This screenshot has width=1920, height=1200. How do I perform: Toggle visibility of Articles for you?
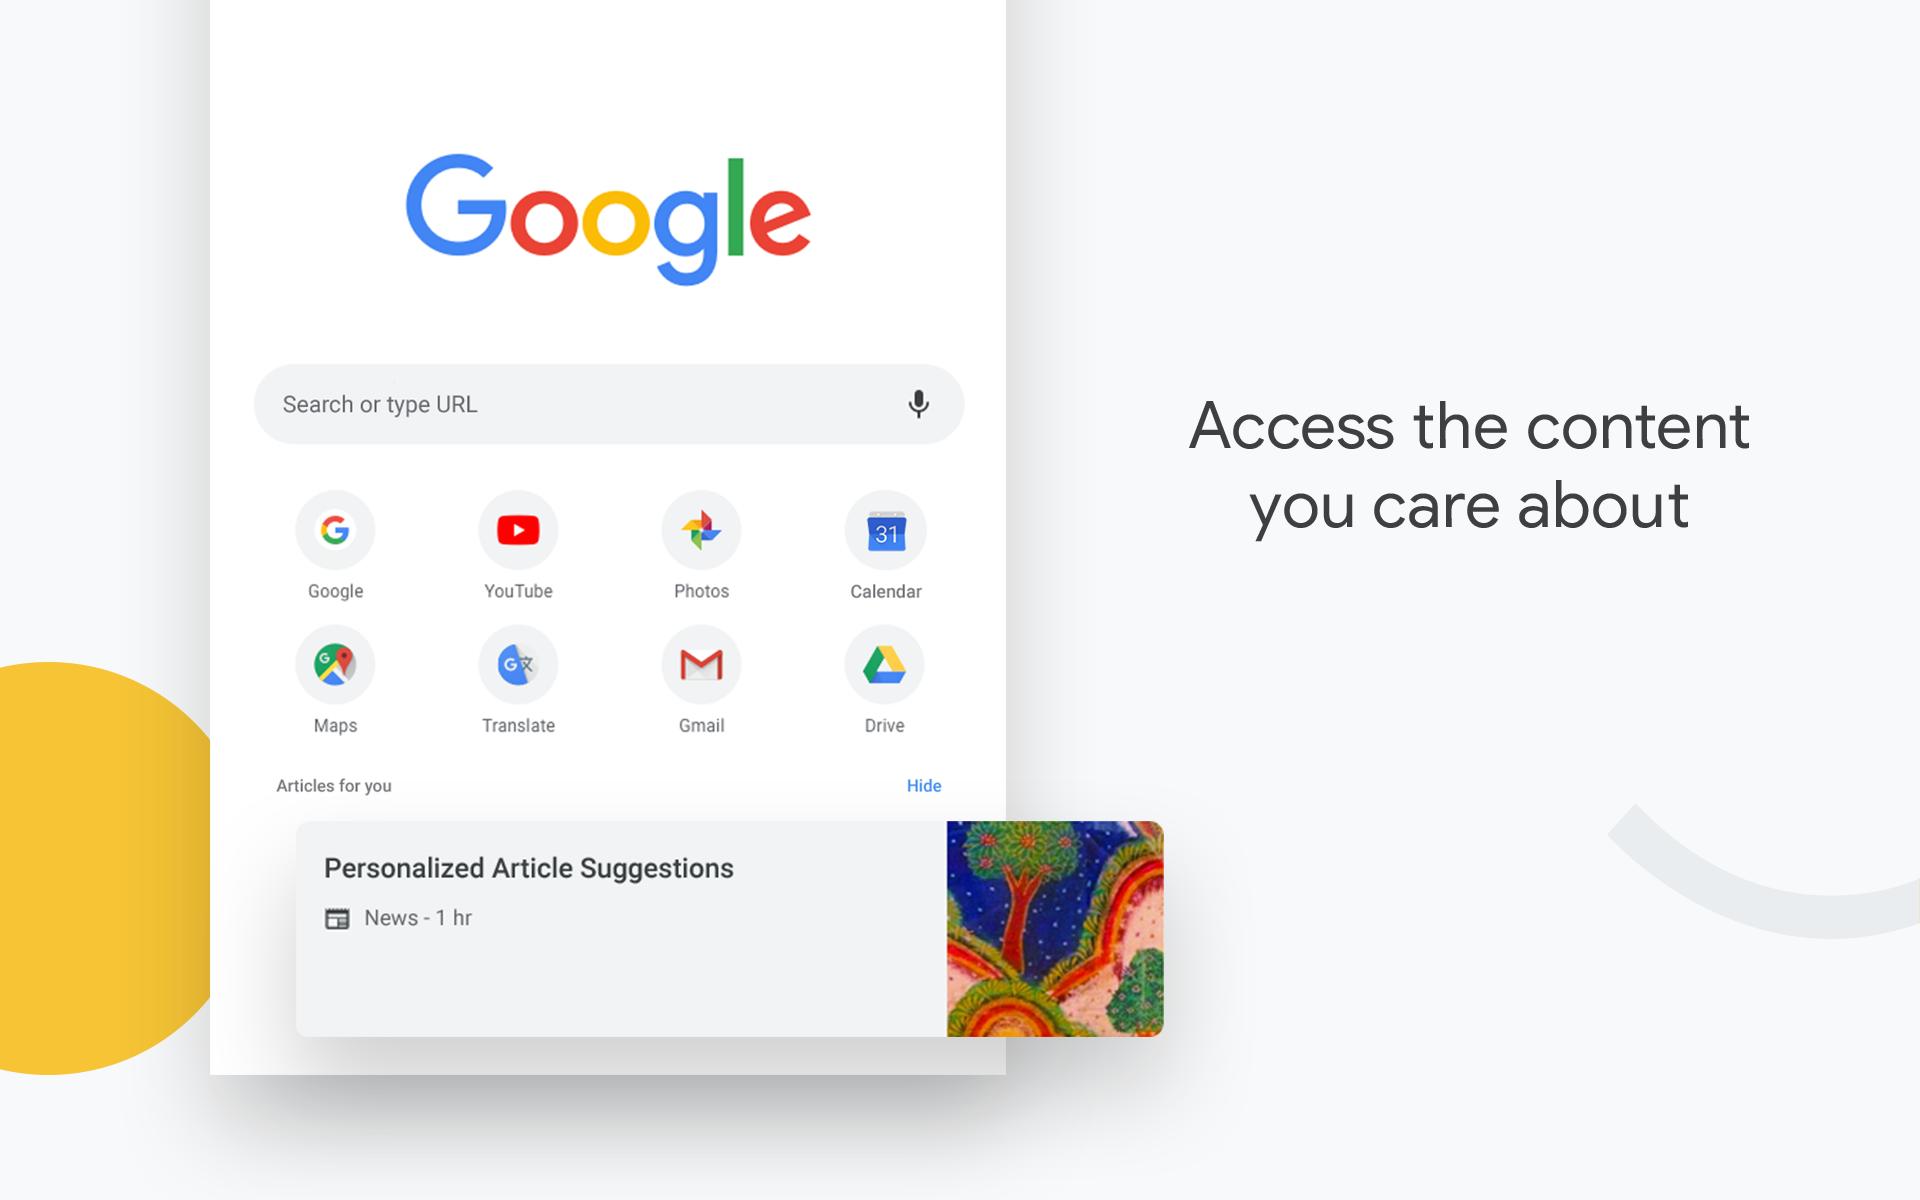(925, 785)
